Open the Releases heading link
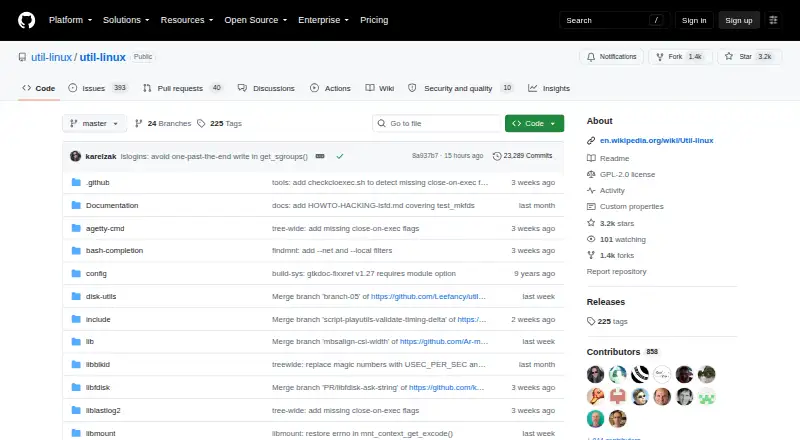800x440 pixels. (x=606, y=302)
